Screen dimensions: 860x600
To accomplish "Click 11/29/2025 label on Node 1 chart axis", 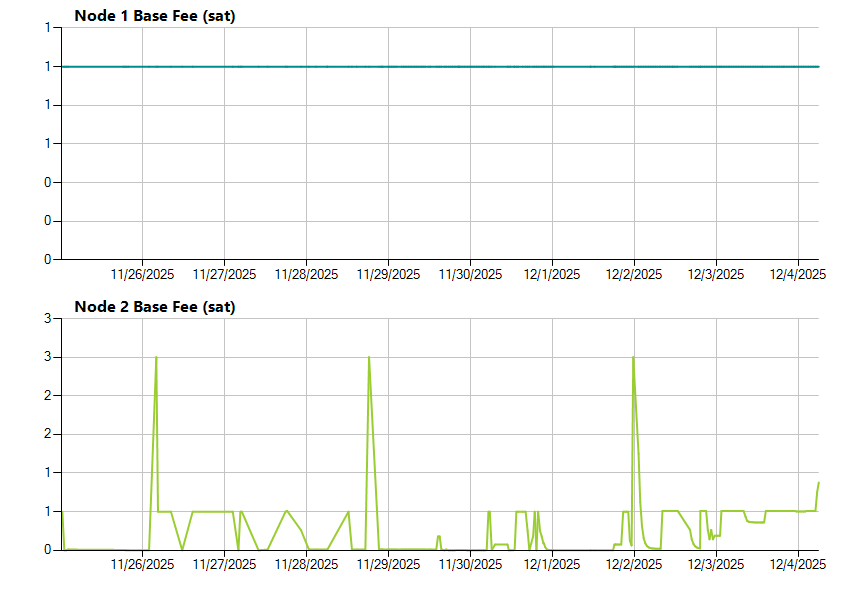I will tap(388, 274).
